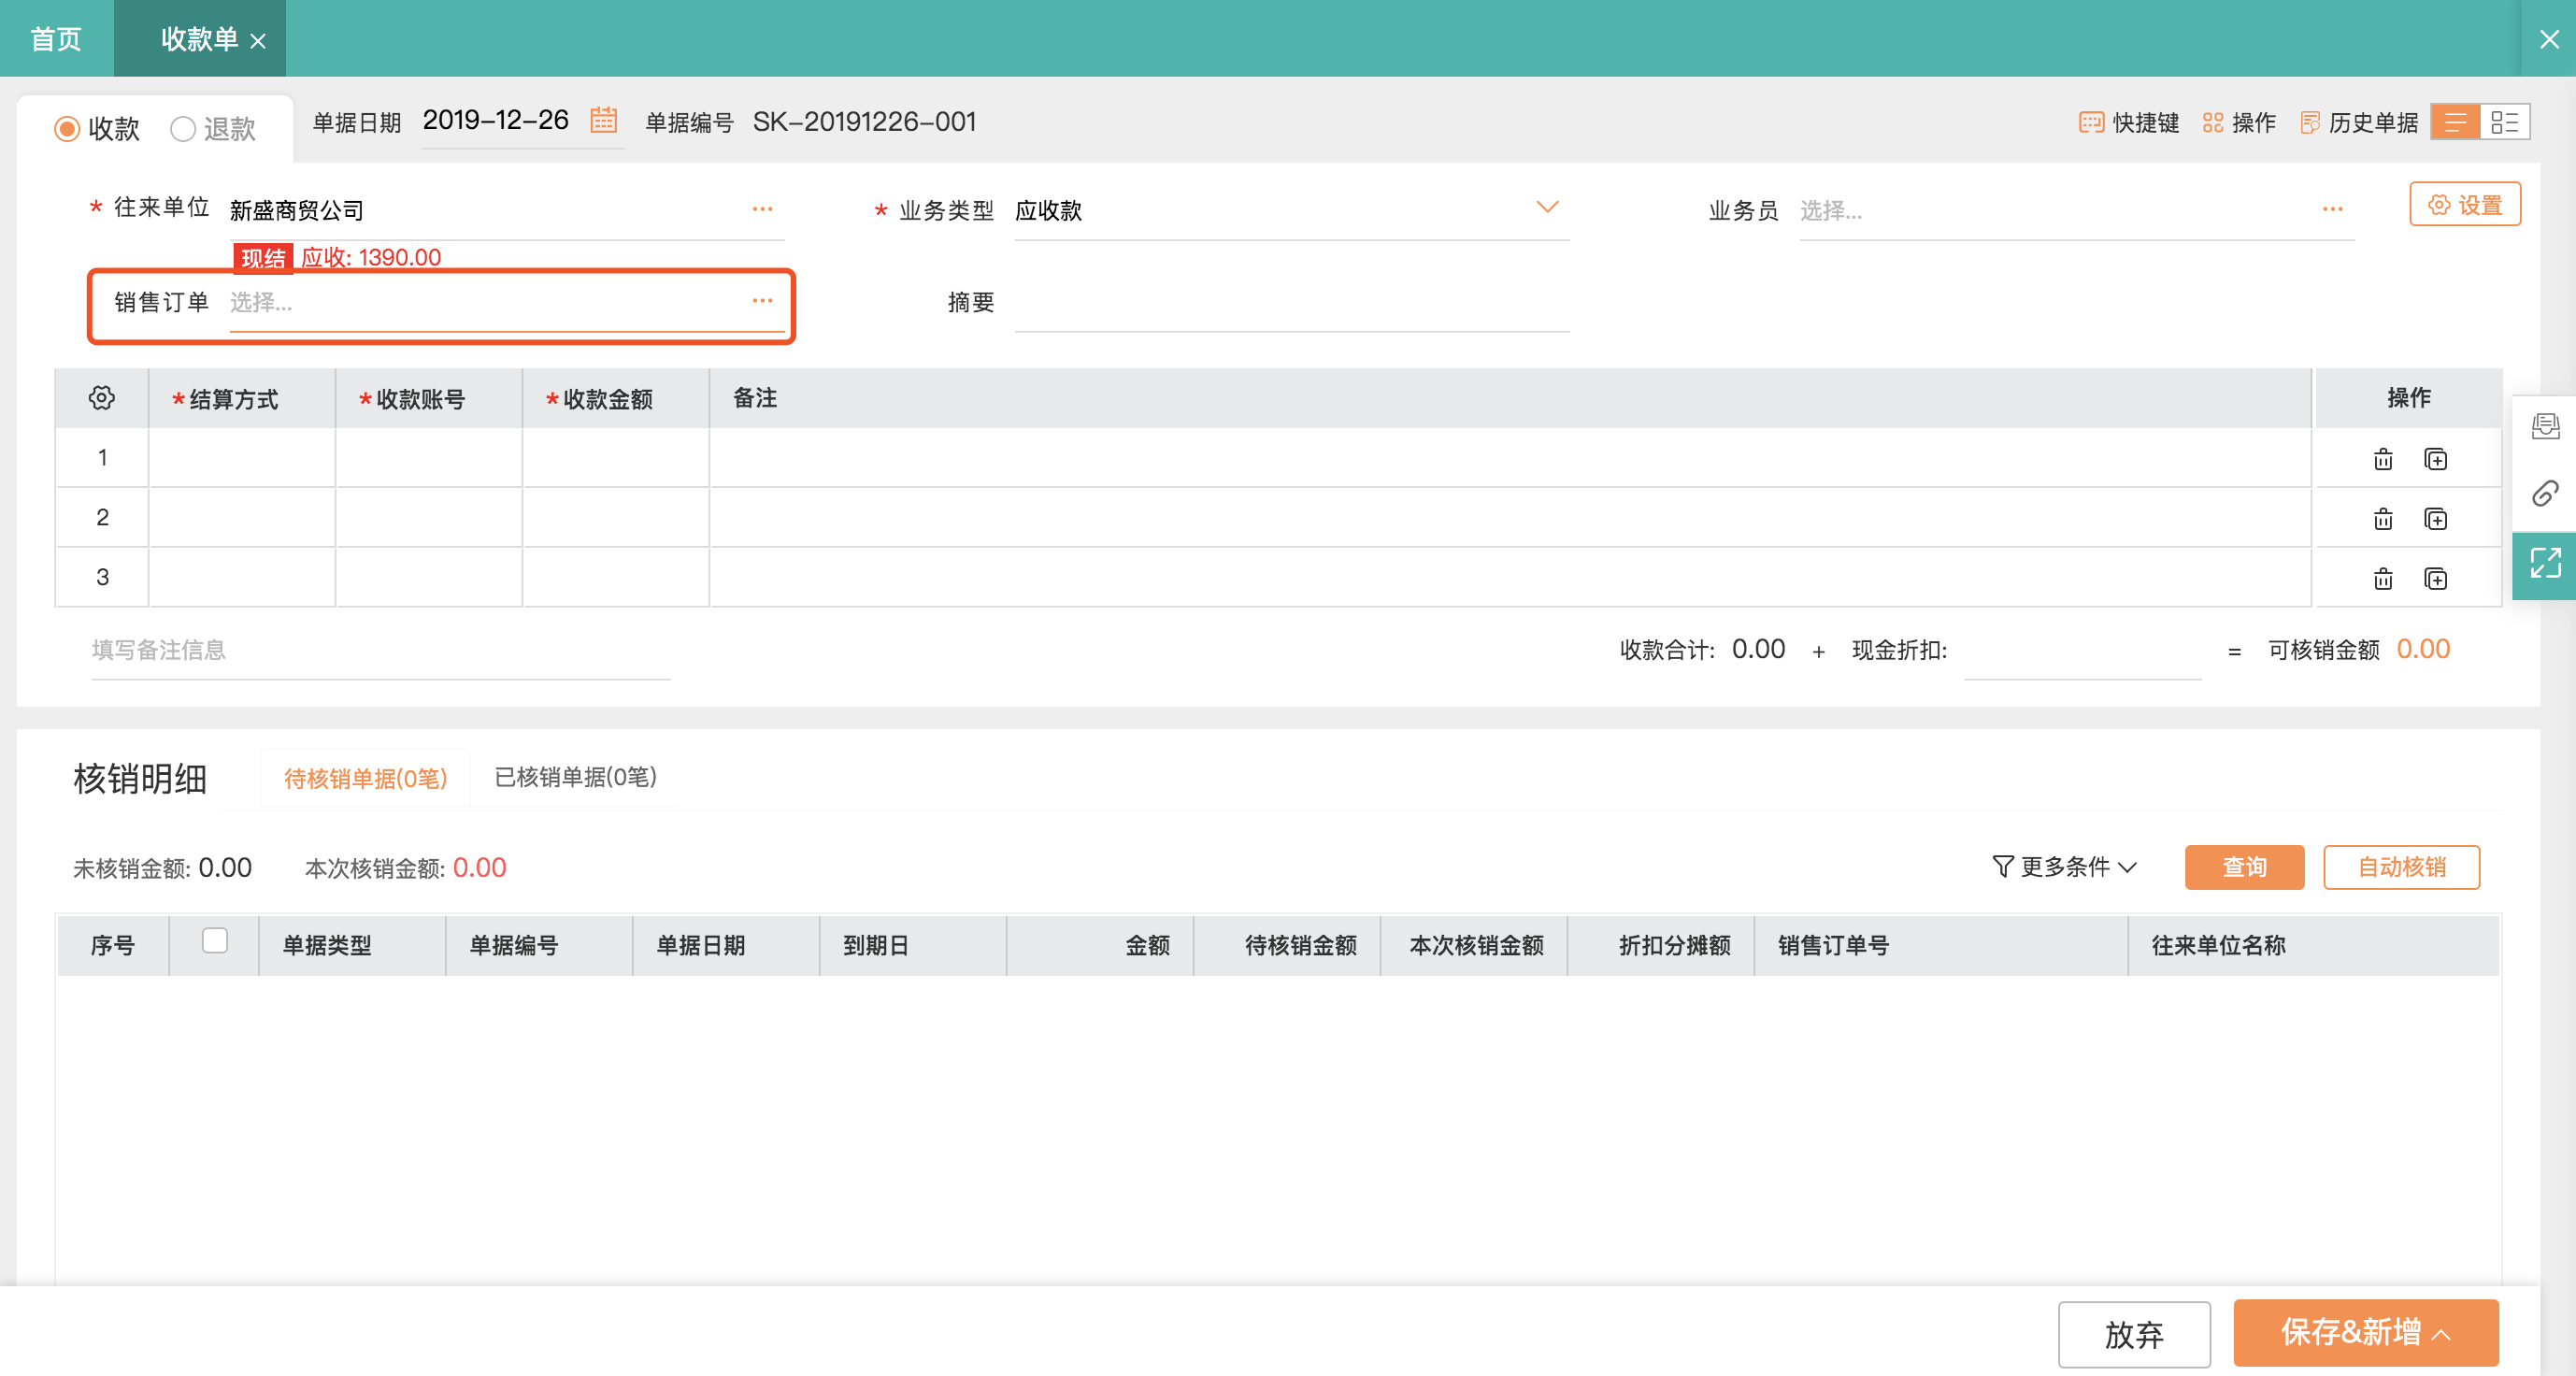Click the copy icon in row 2

click(x=2437, y=518)
